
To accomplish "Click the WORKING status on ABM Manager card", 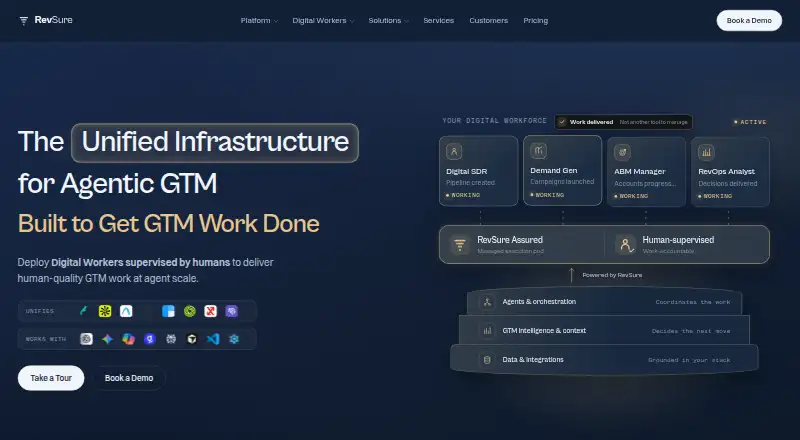I will [631, 196].
